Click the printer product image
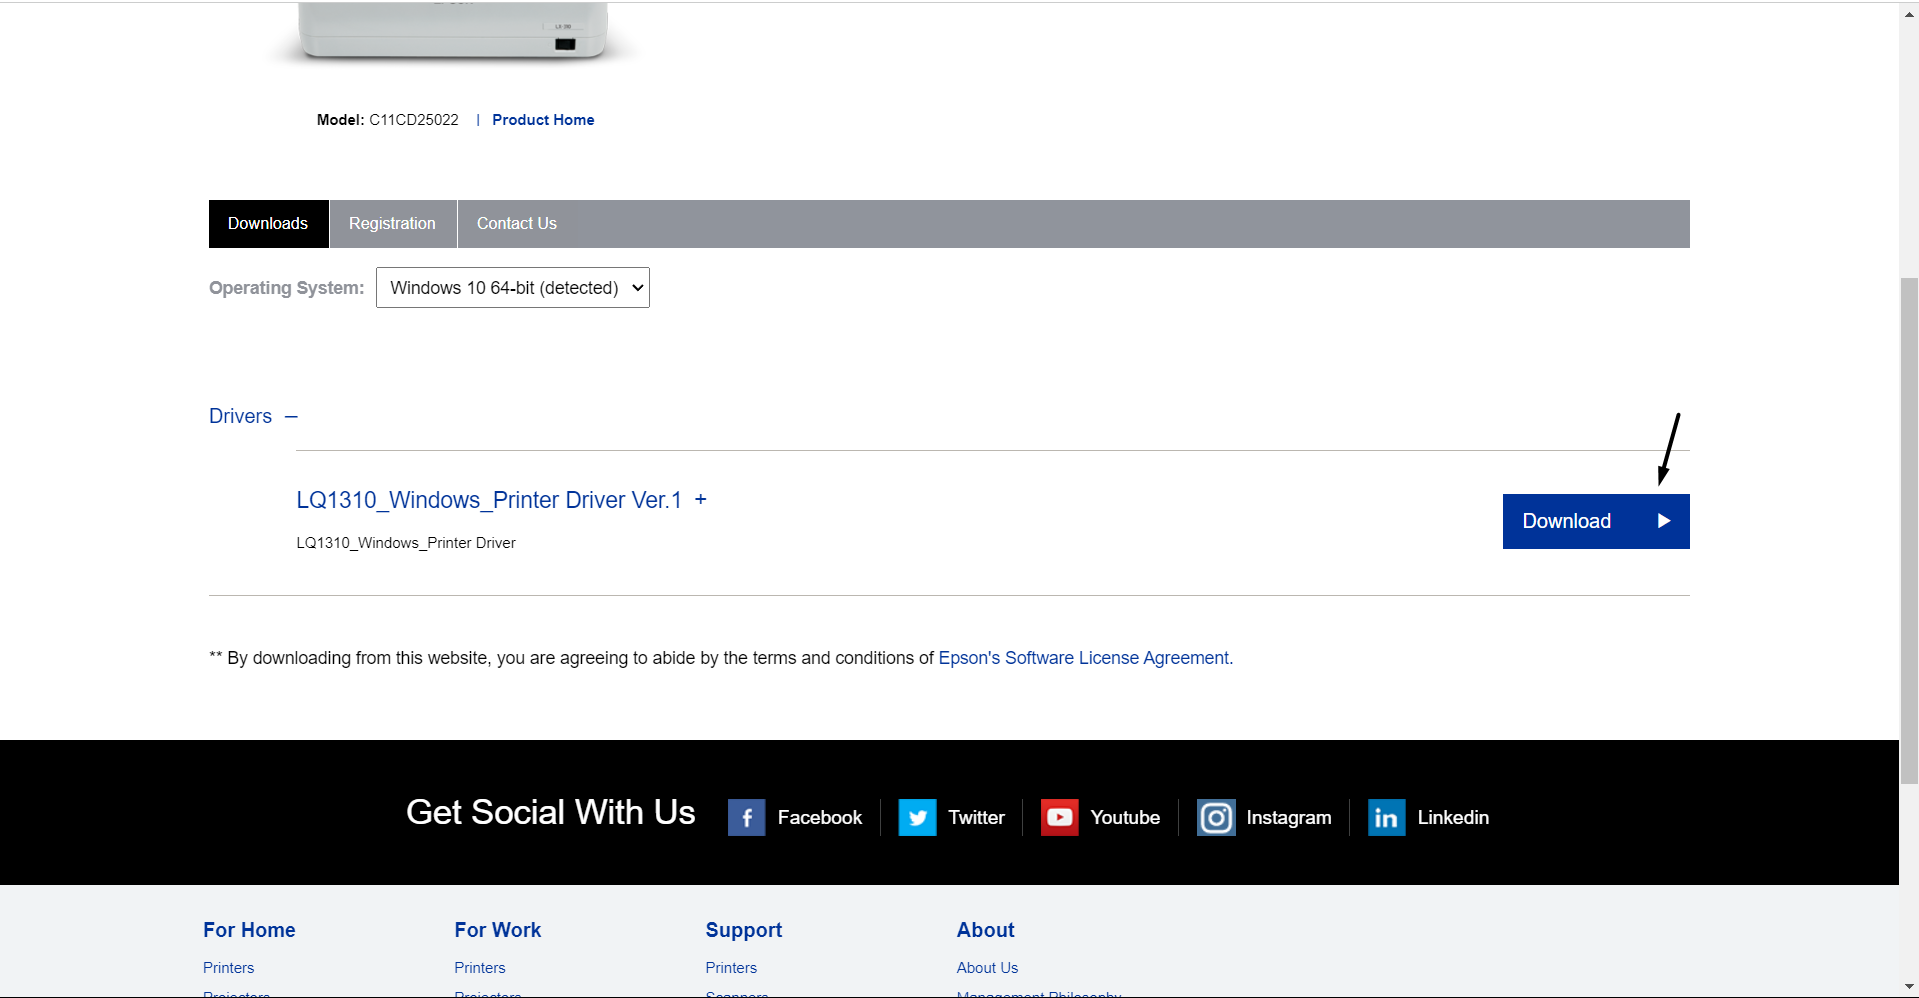 [452, 30]
